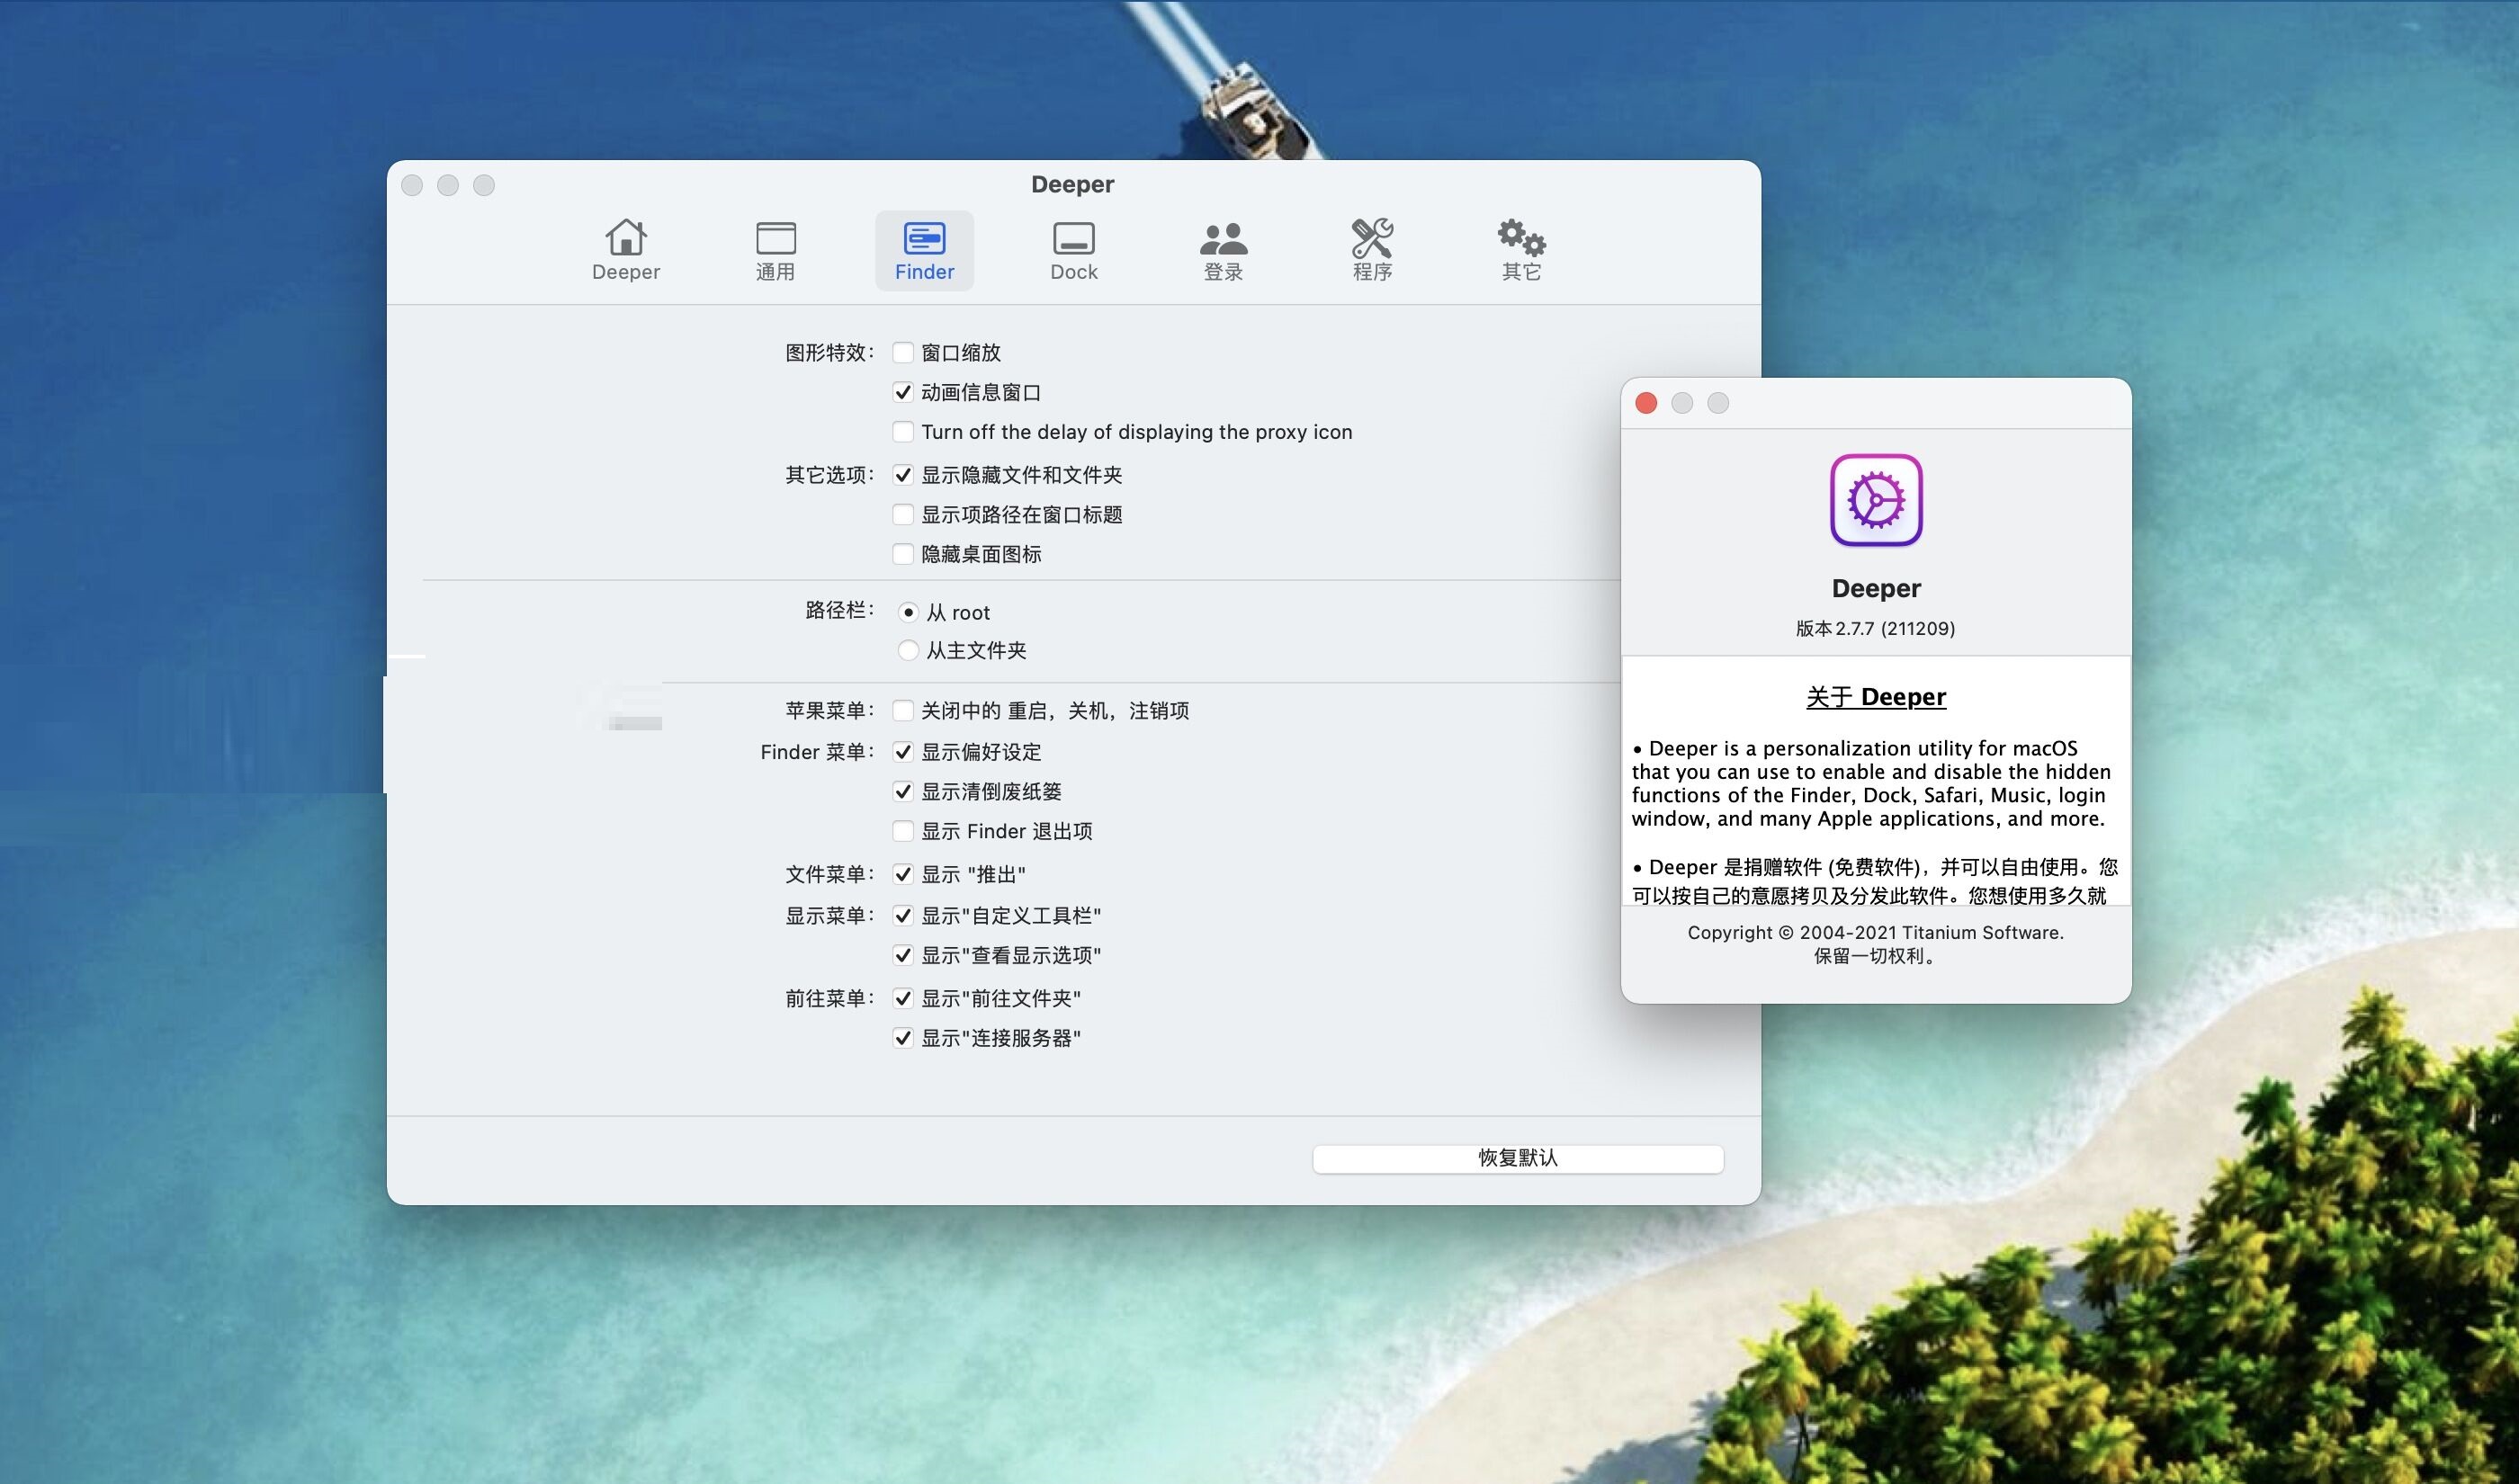This screenshot has width=2519, height=1484.
Task: Disable the 动画信息窗口 option
Action: 902,392
